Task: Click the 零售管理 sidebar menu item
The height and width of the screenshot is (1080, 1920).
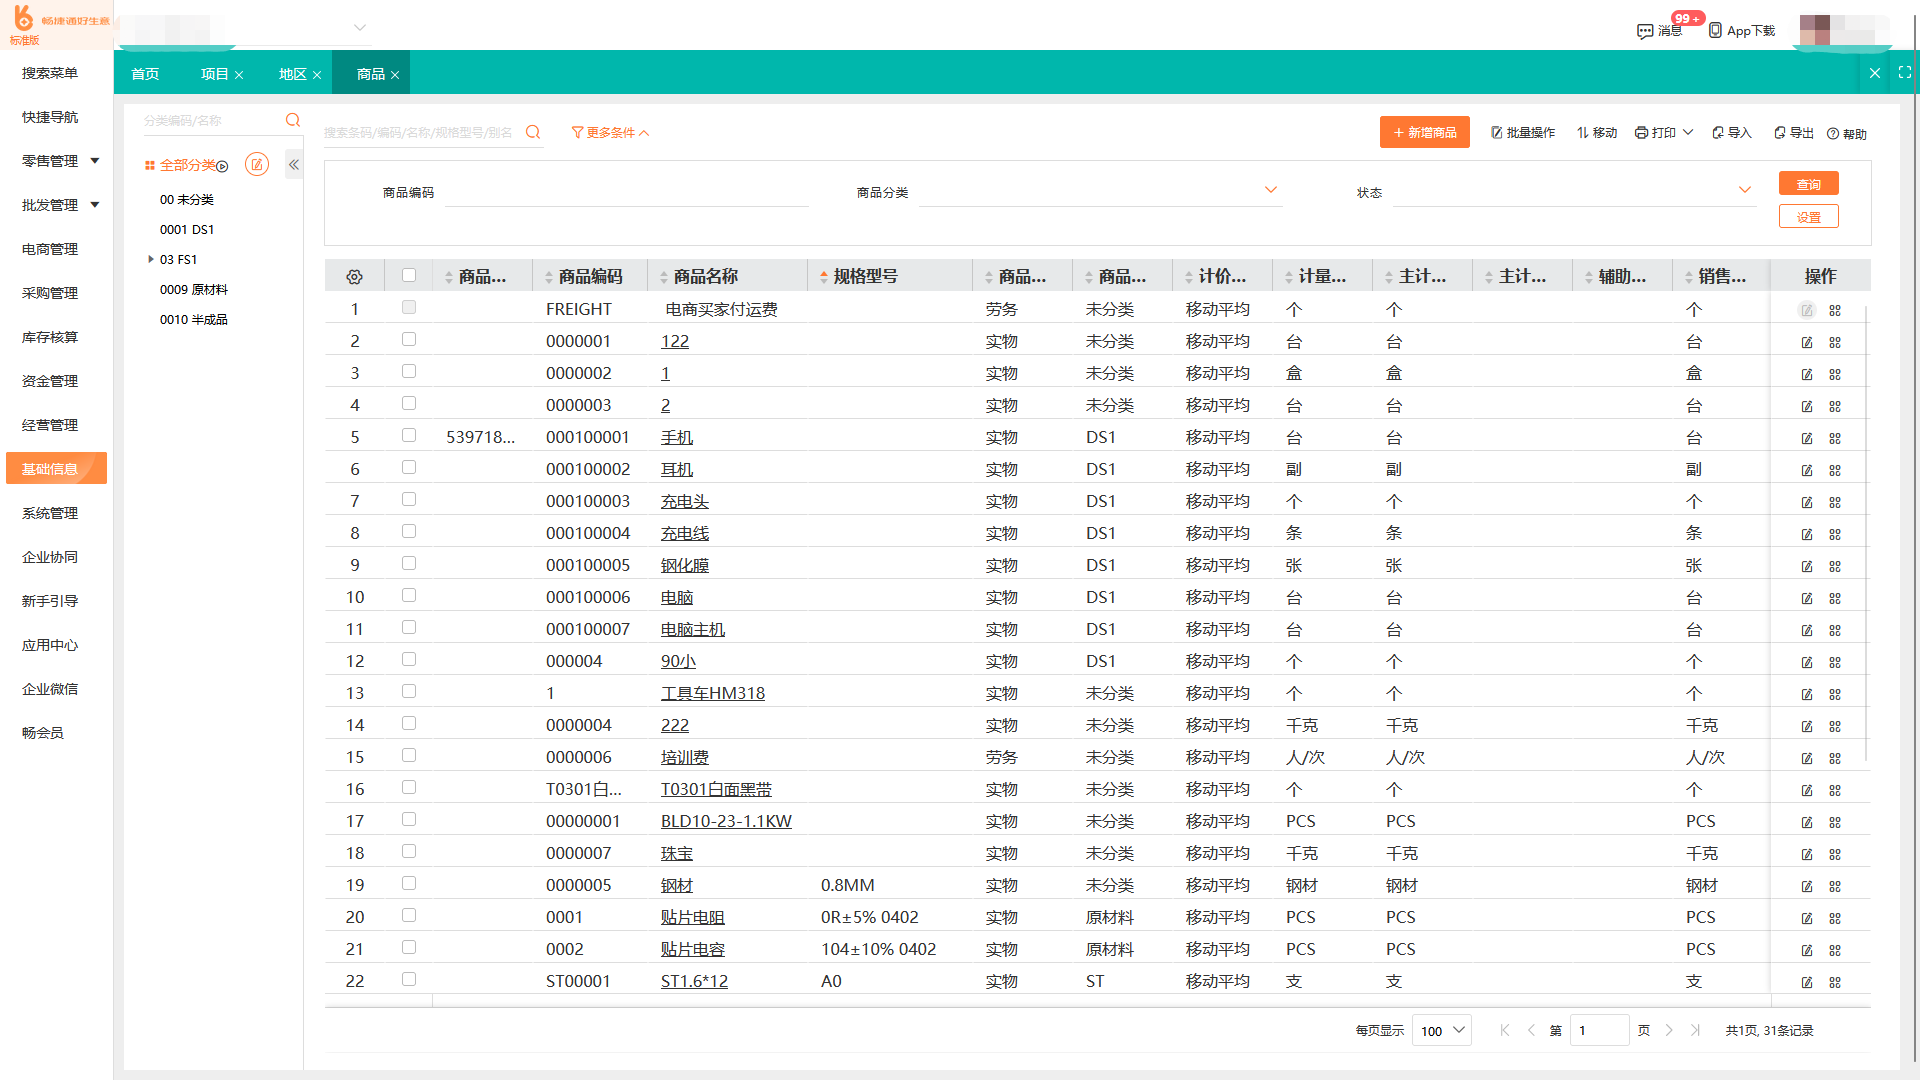Action: [54, 161]
